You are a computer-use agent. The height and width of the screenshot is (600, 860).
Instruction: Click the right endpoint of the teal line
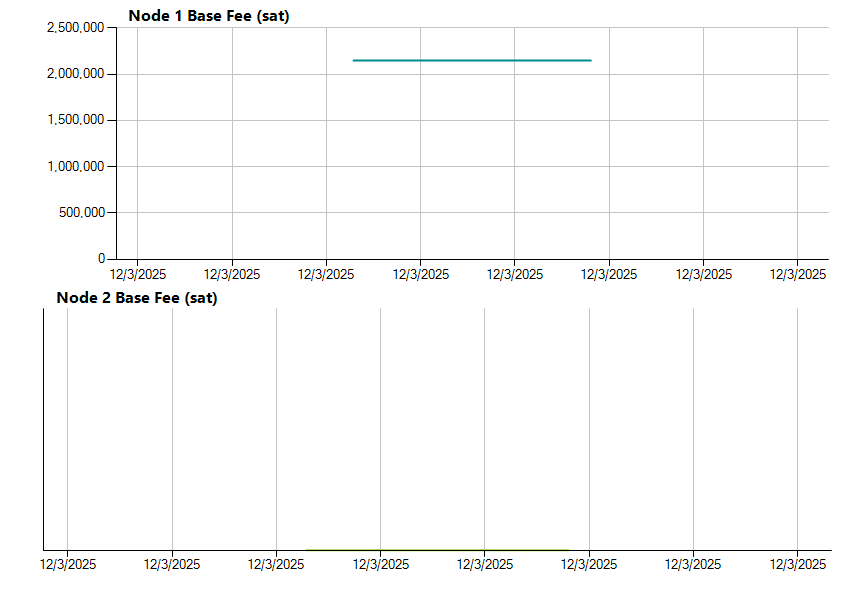point(590,60)
